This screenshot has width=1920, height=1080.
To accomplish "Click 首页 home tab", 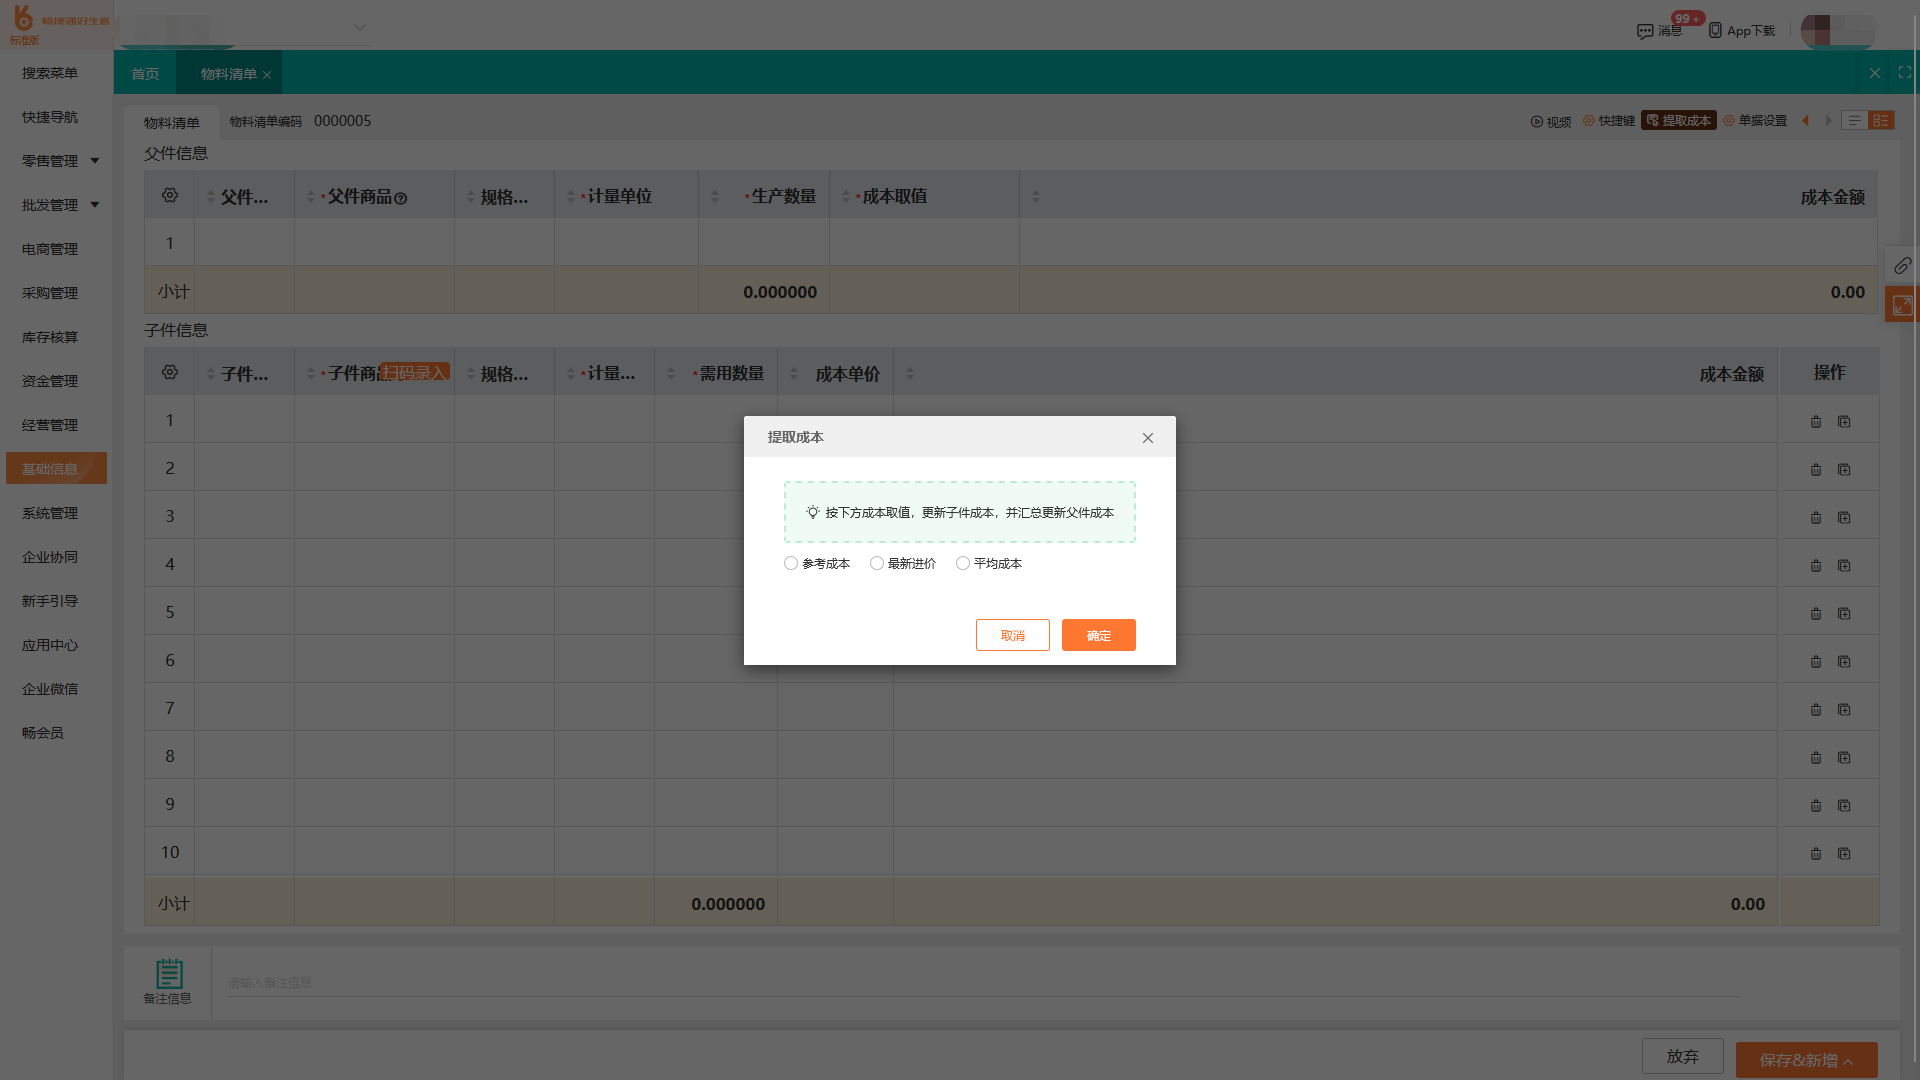I will coord(145,74).
